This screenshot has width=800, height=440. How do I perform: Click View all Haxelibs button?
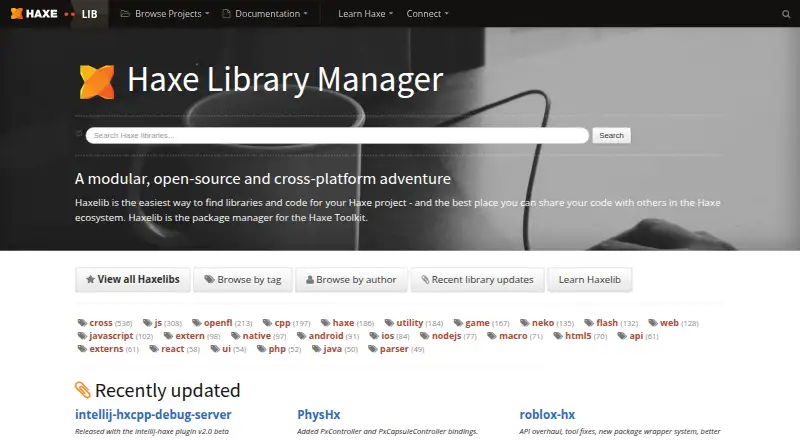(133, 279)
